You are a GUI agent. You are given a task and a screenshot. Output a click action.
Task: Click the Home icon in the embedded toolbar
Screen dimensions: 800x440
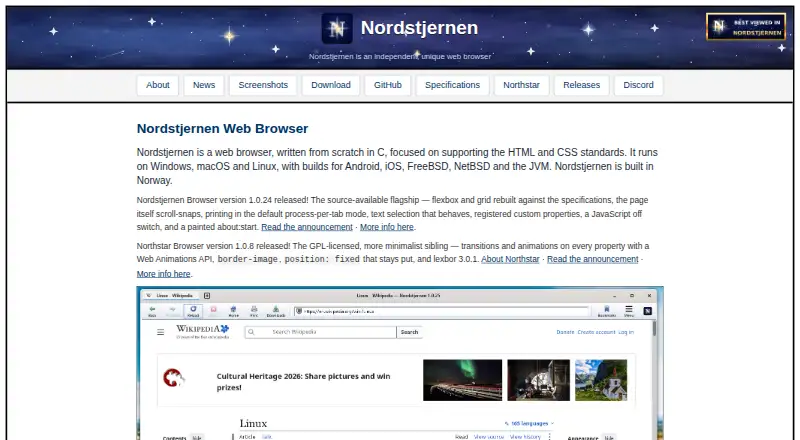pos(234,311)
